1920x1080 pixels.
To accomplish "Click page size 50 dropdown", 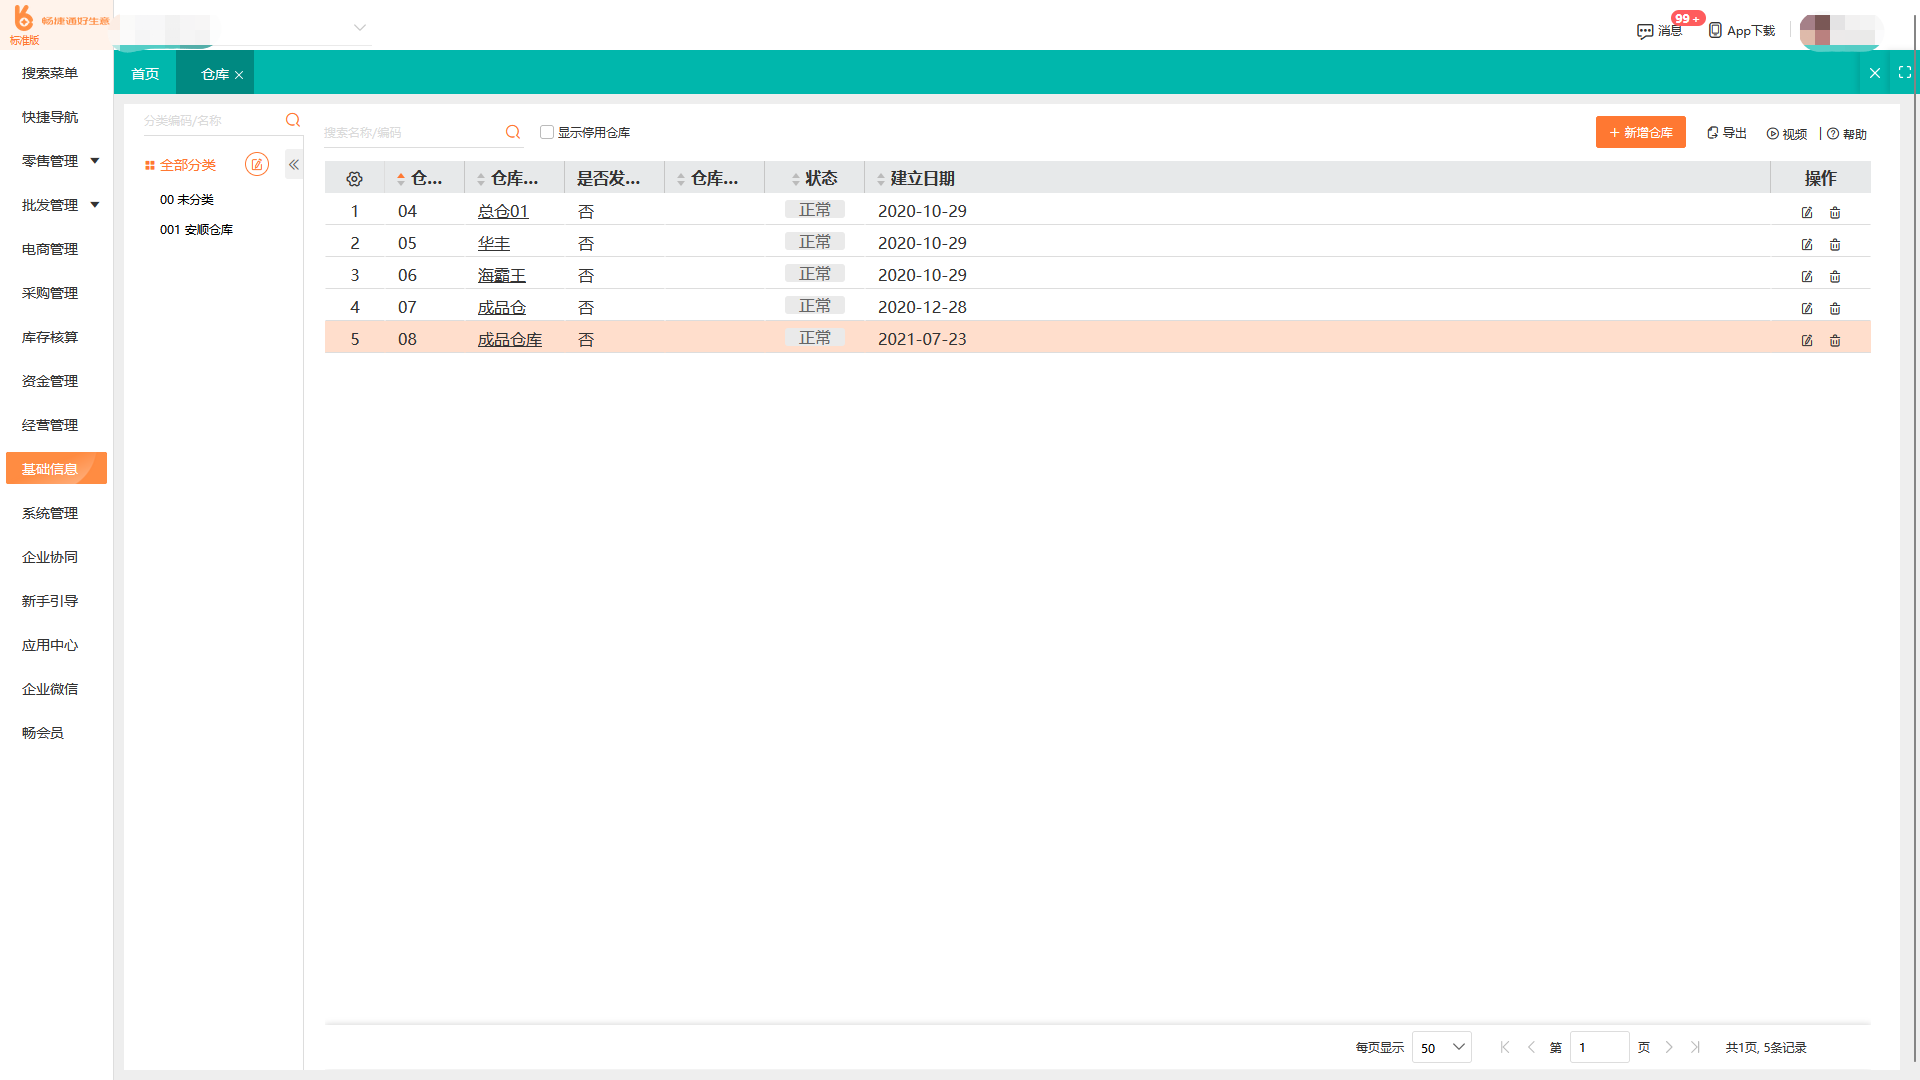I will [1439, 1047].
